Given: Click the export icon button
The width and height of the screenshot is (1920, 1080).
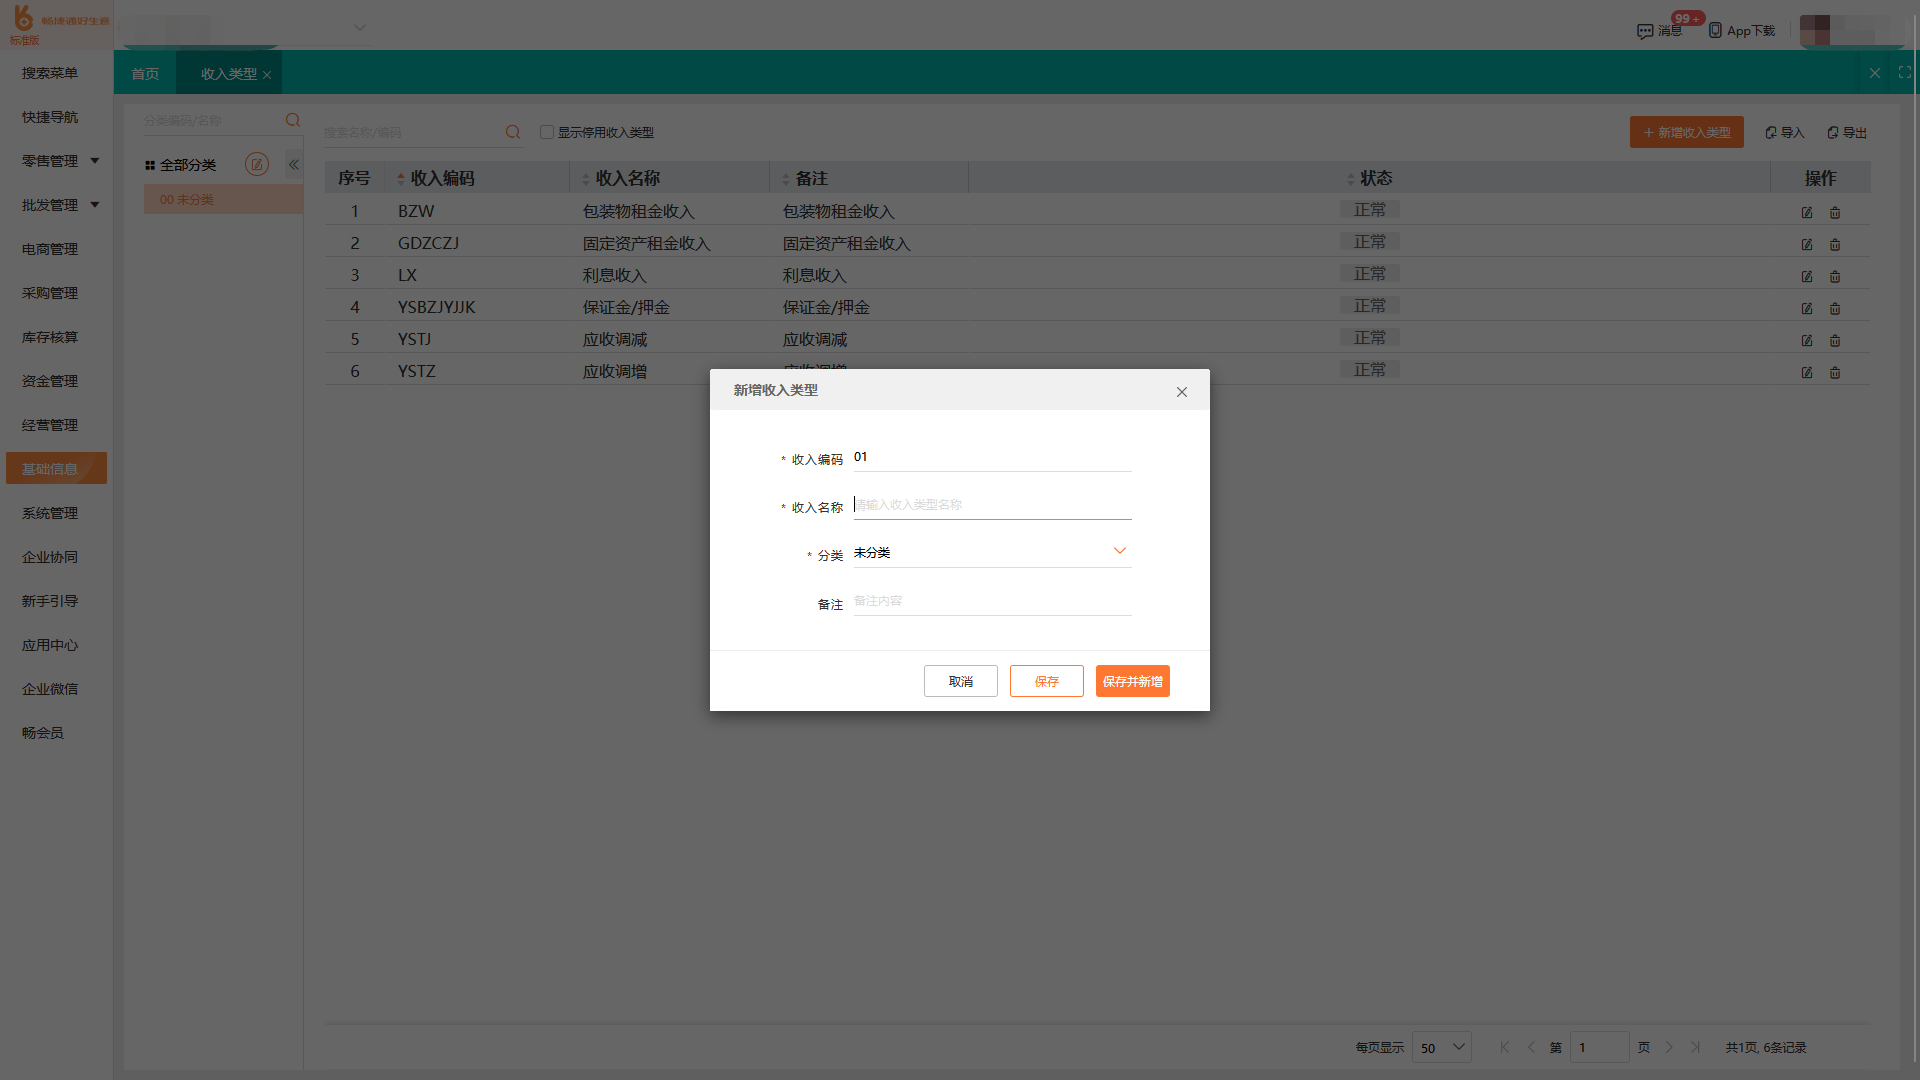Looking at the screenshot, I should 1847,132.
